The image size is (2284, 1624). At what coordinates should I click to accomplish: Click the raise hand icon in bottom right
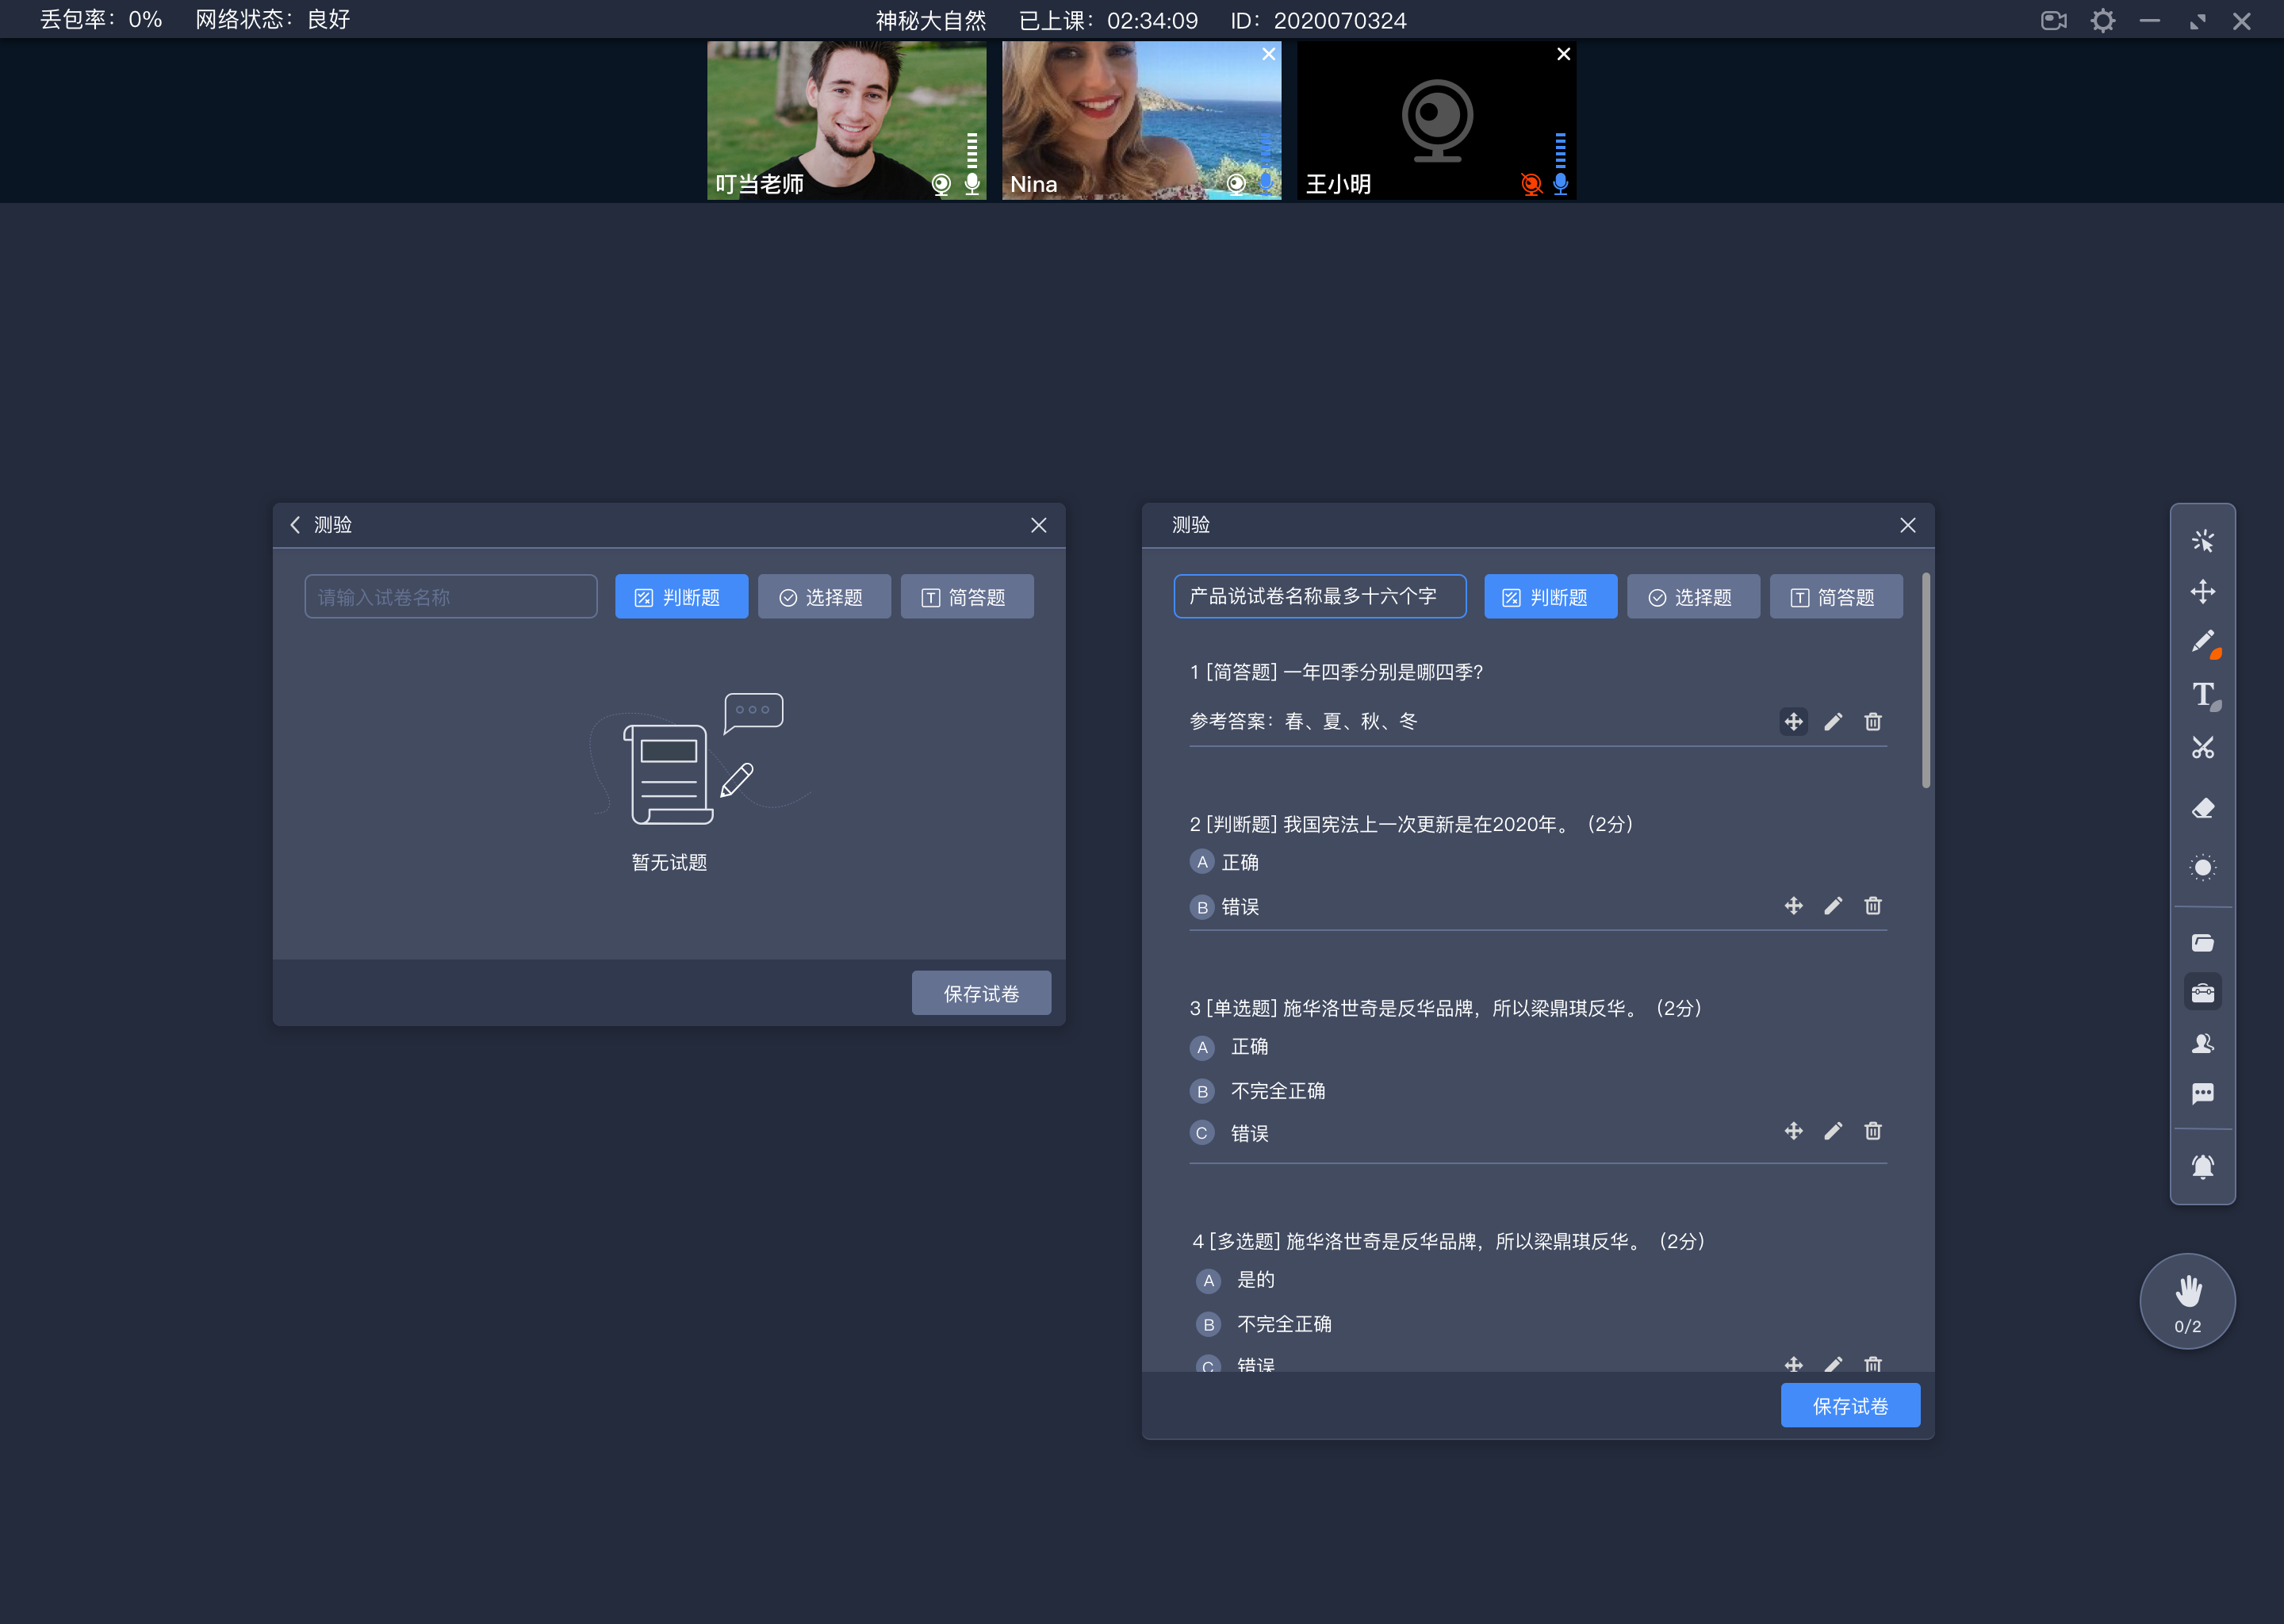pos(2186,1300)
